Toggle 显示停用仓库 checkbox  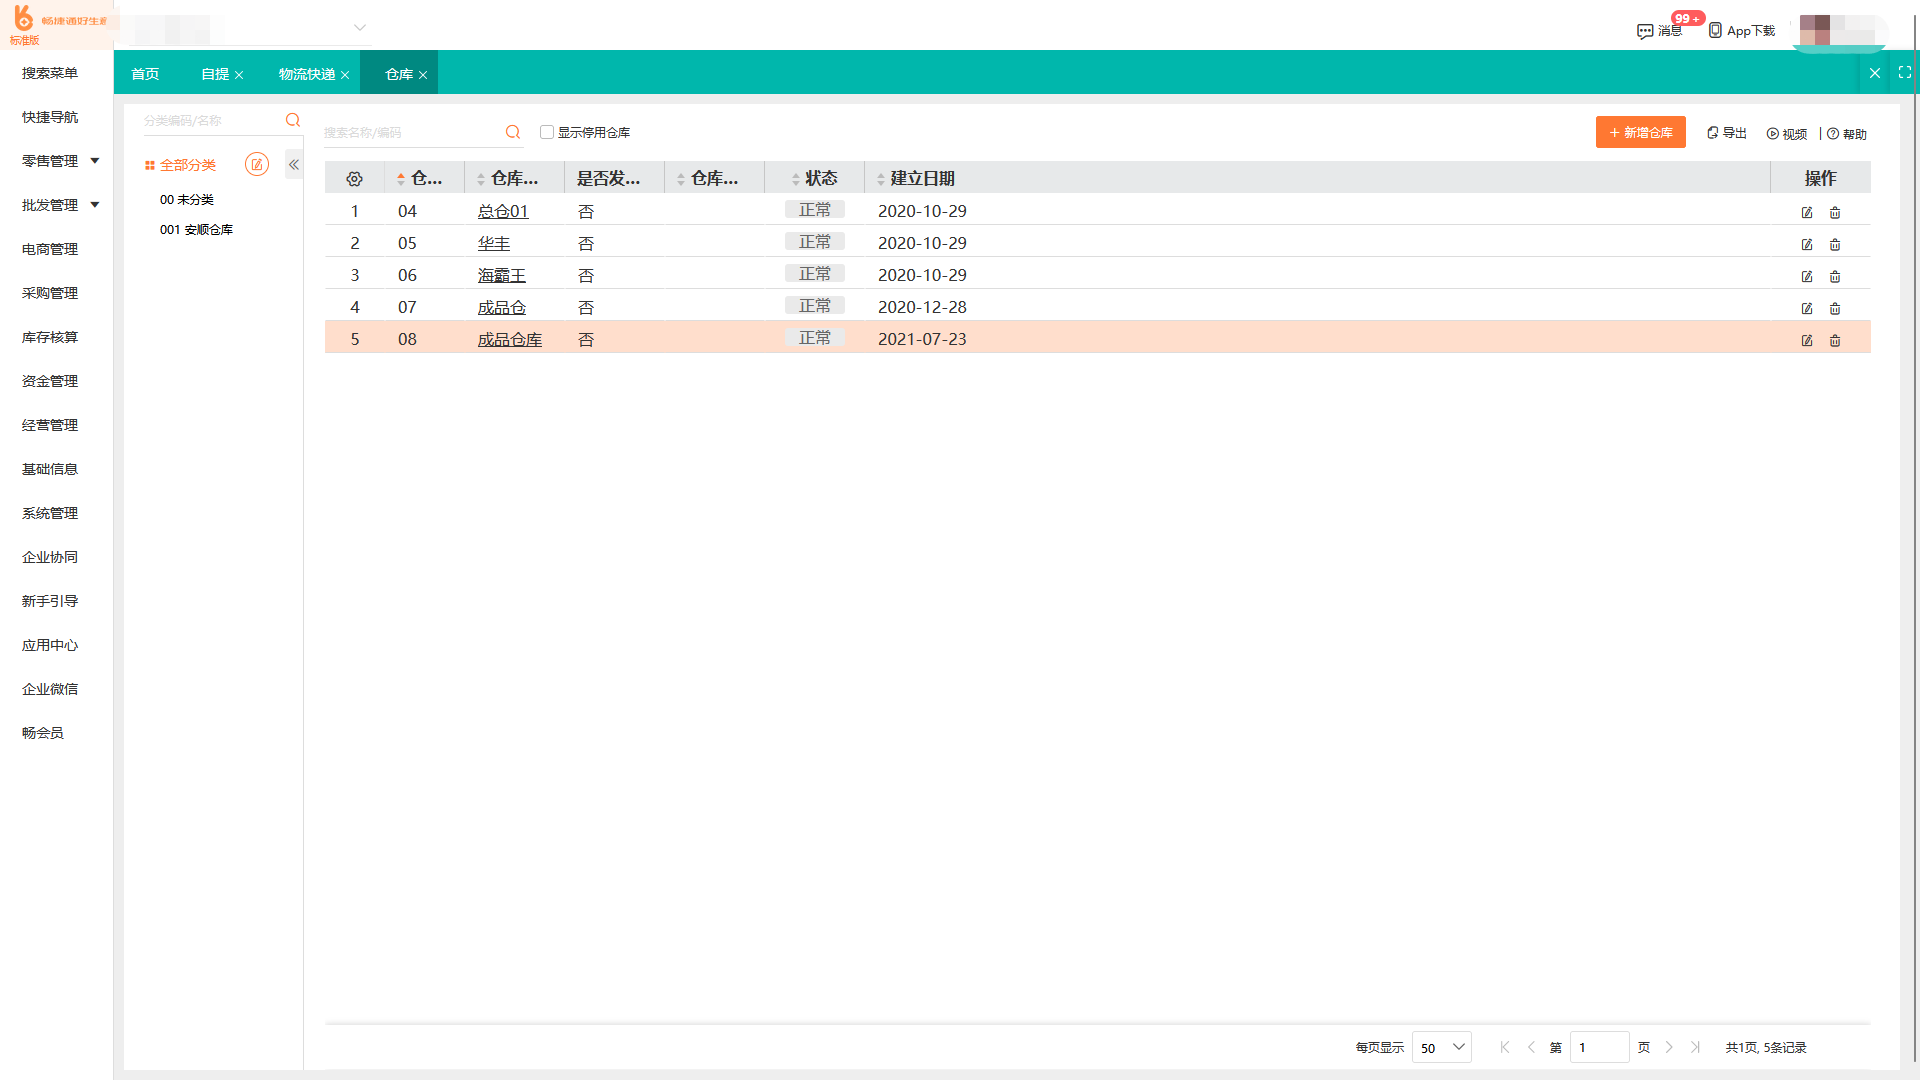[546, 132]
